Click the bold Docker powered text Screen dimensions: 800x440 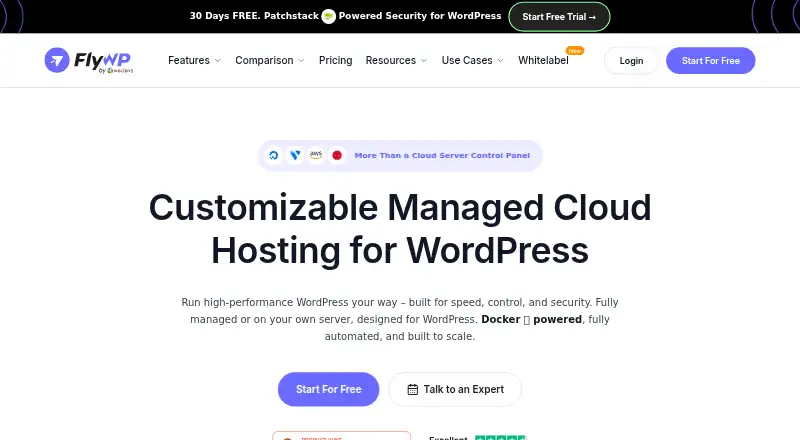(531, 320)
